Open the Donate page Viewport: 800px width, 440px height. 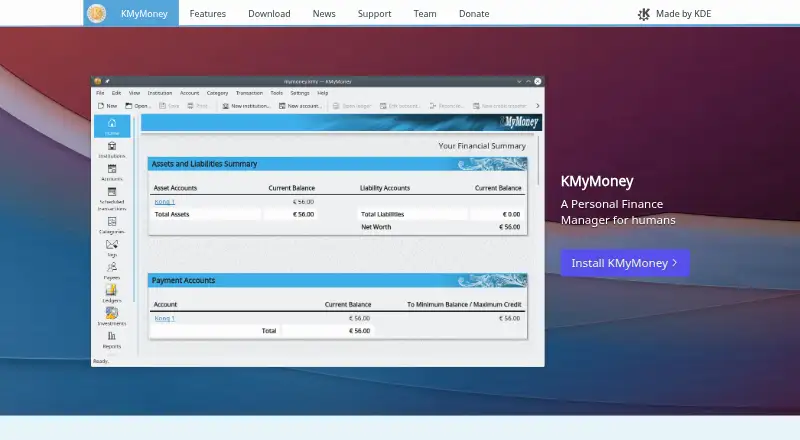click(x=474, y=14)
